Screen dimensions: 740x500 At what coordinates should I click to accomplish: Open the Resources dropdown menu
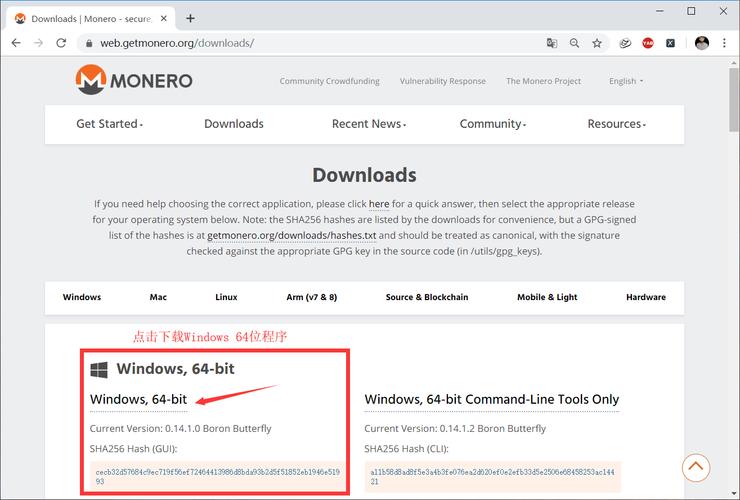pos(620,124)
